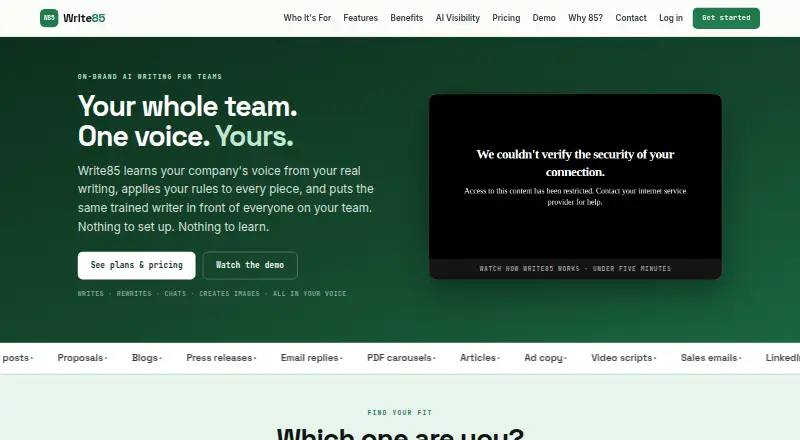Click Articles in the ticker
This screenshot has width=800, height=440.
pos(478,358)
